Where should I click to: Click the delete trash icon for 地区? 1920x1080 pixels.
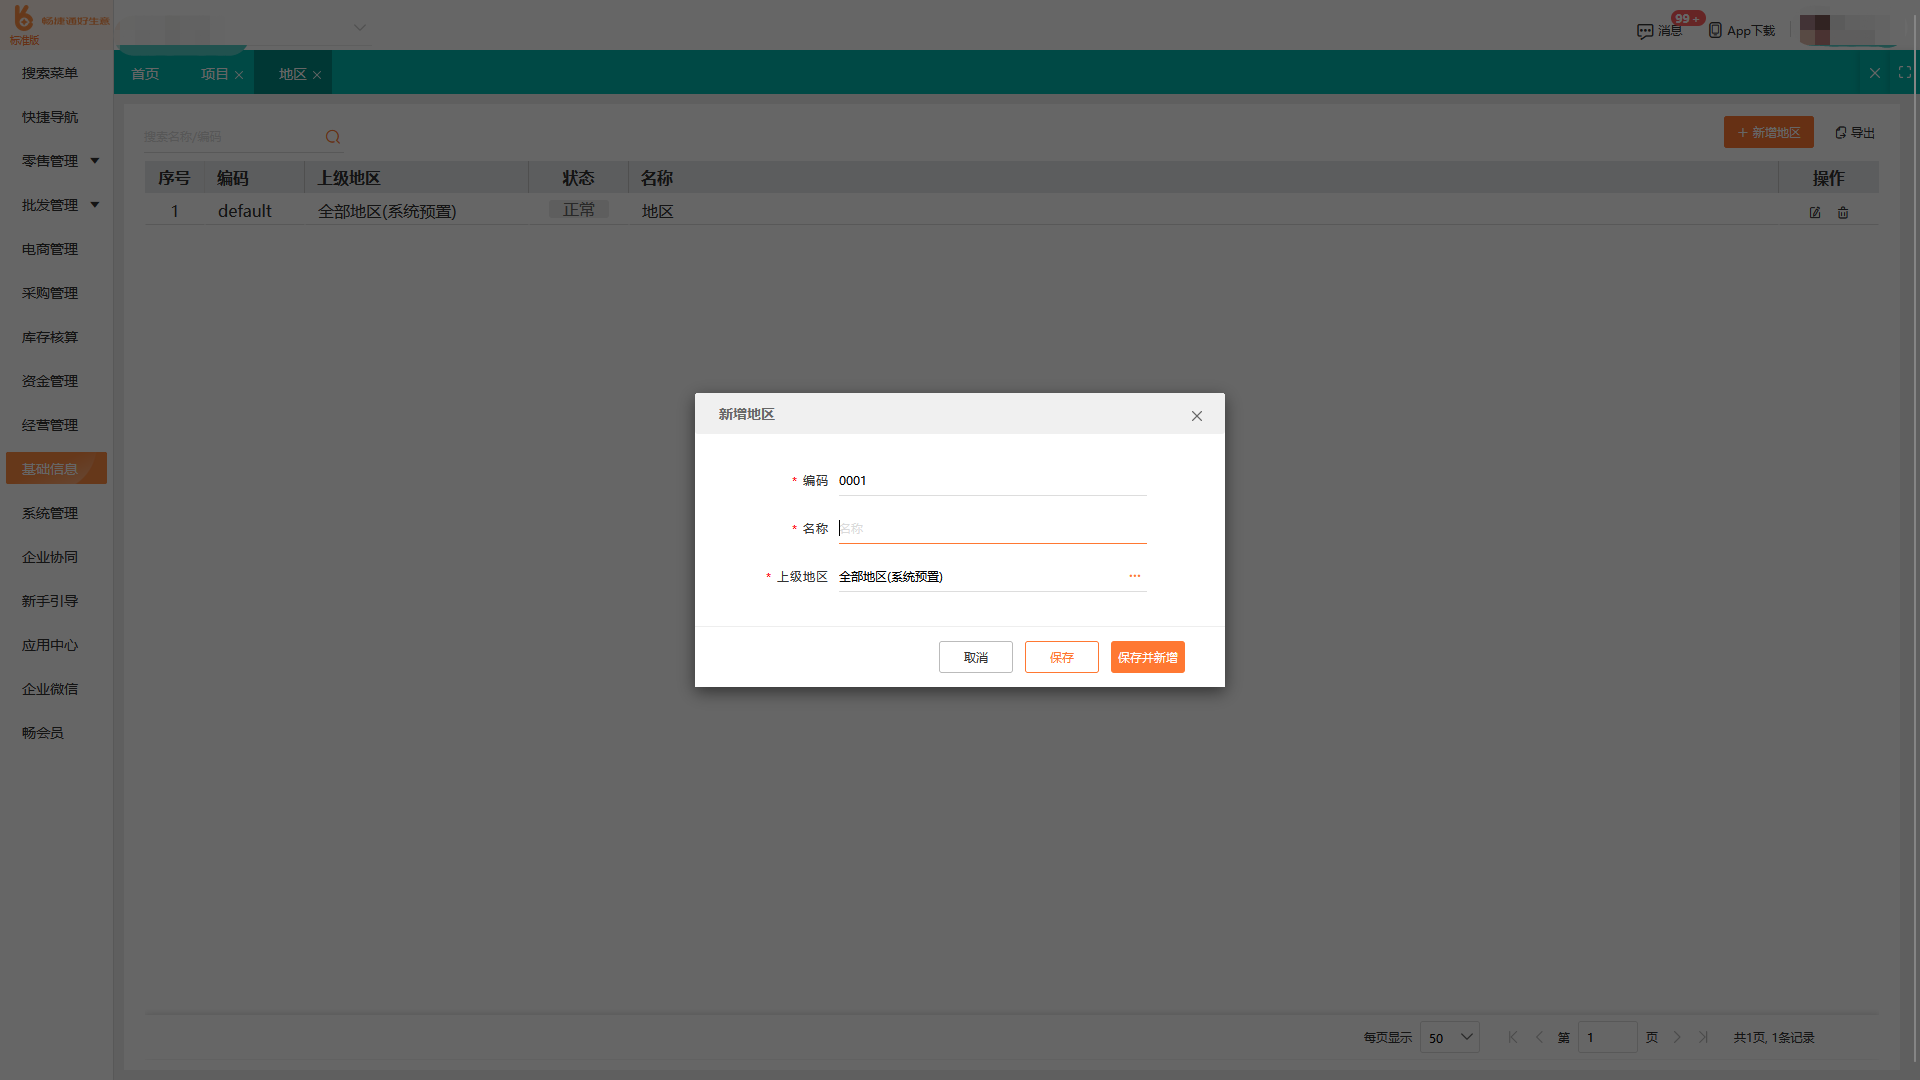point(1844,212)
